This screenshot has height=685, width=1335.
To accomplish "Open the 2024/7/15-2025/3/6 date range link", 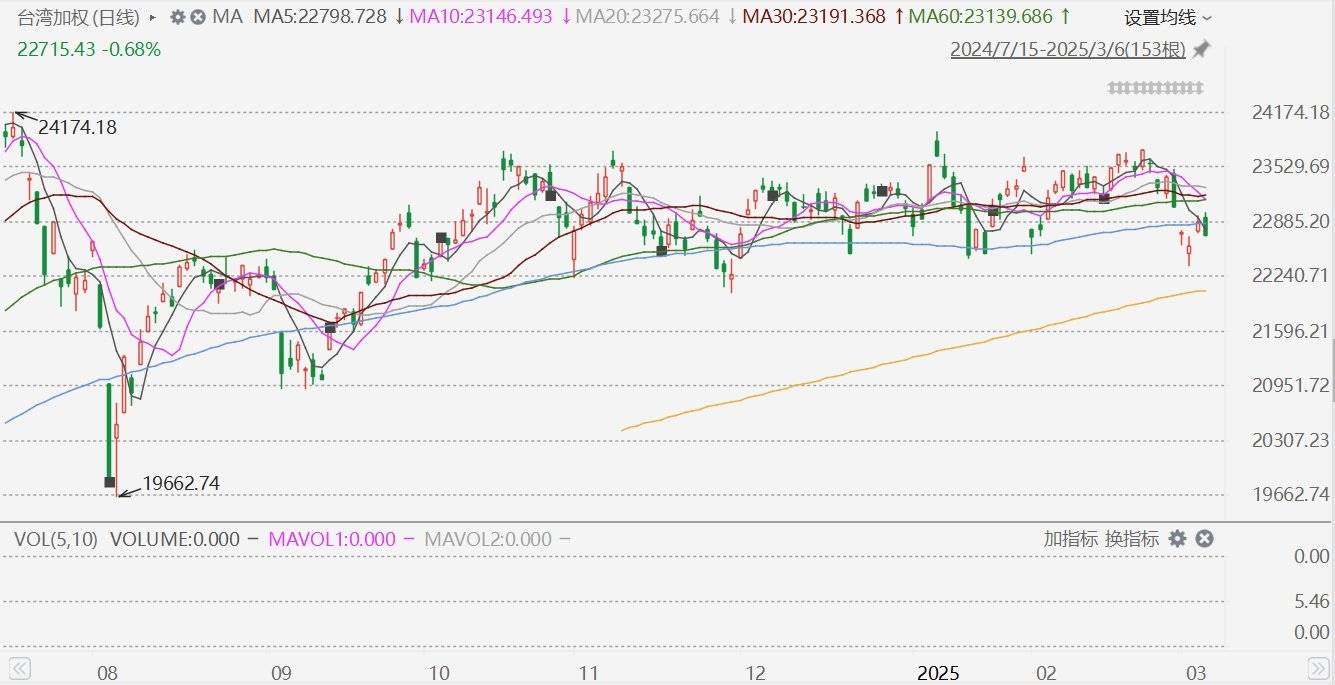I will click(x=1067, y=49).
